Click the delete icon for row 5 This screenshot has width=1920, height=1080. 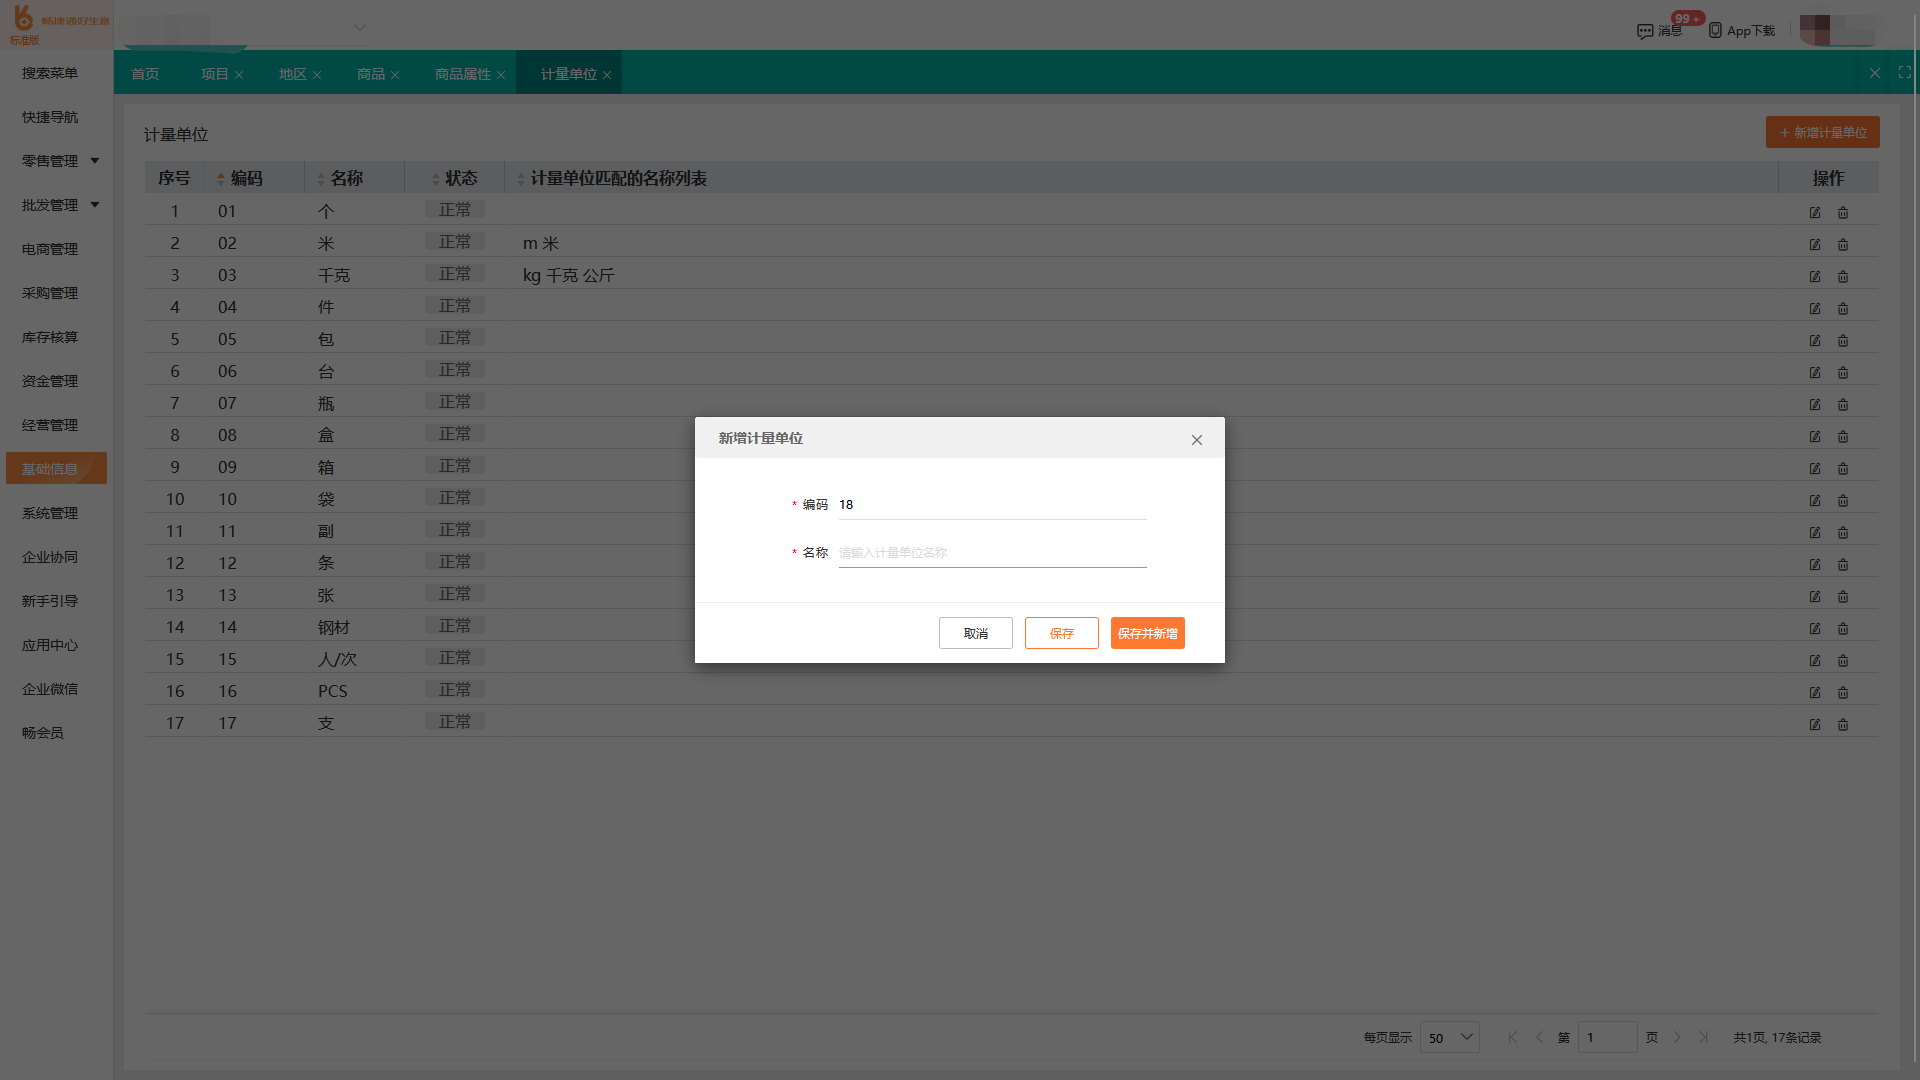coord(1844,340)
